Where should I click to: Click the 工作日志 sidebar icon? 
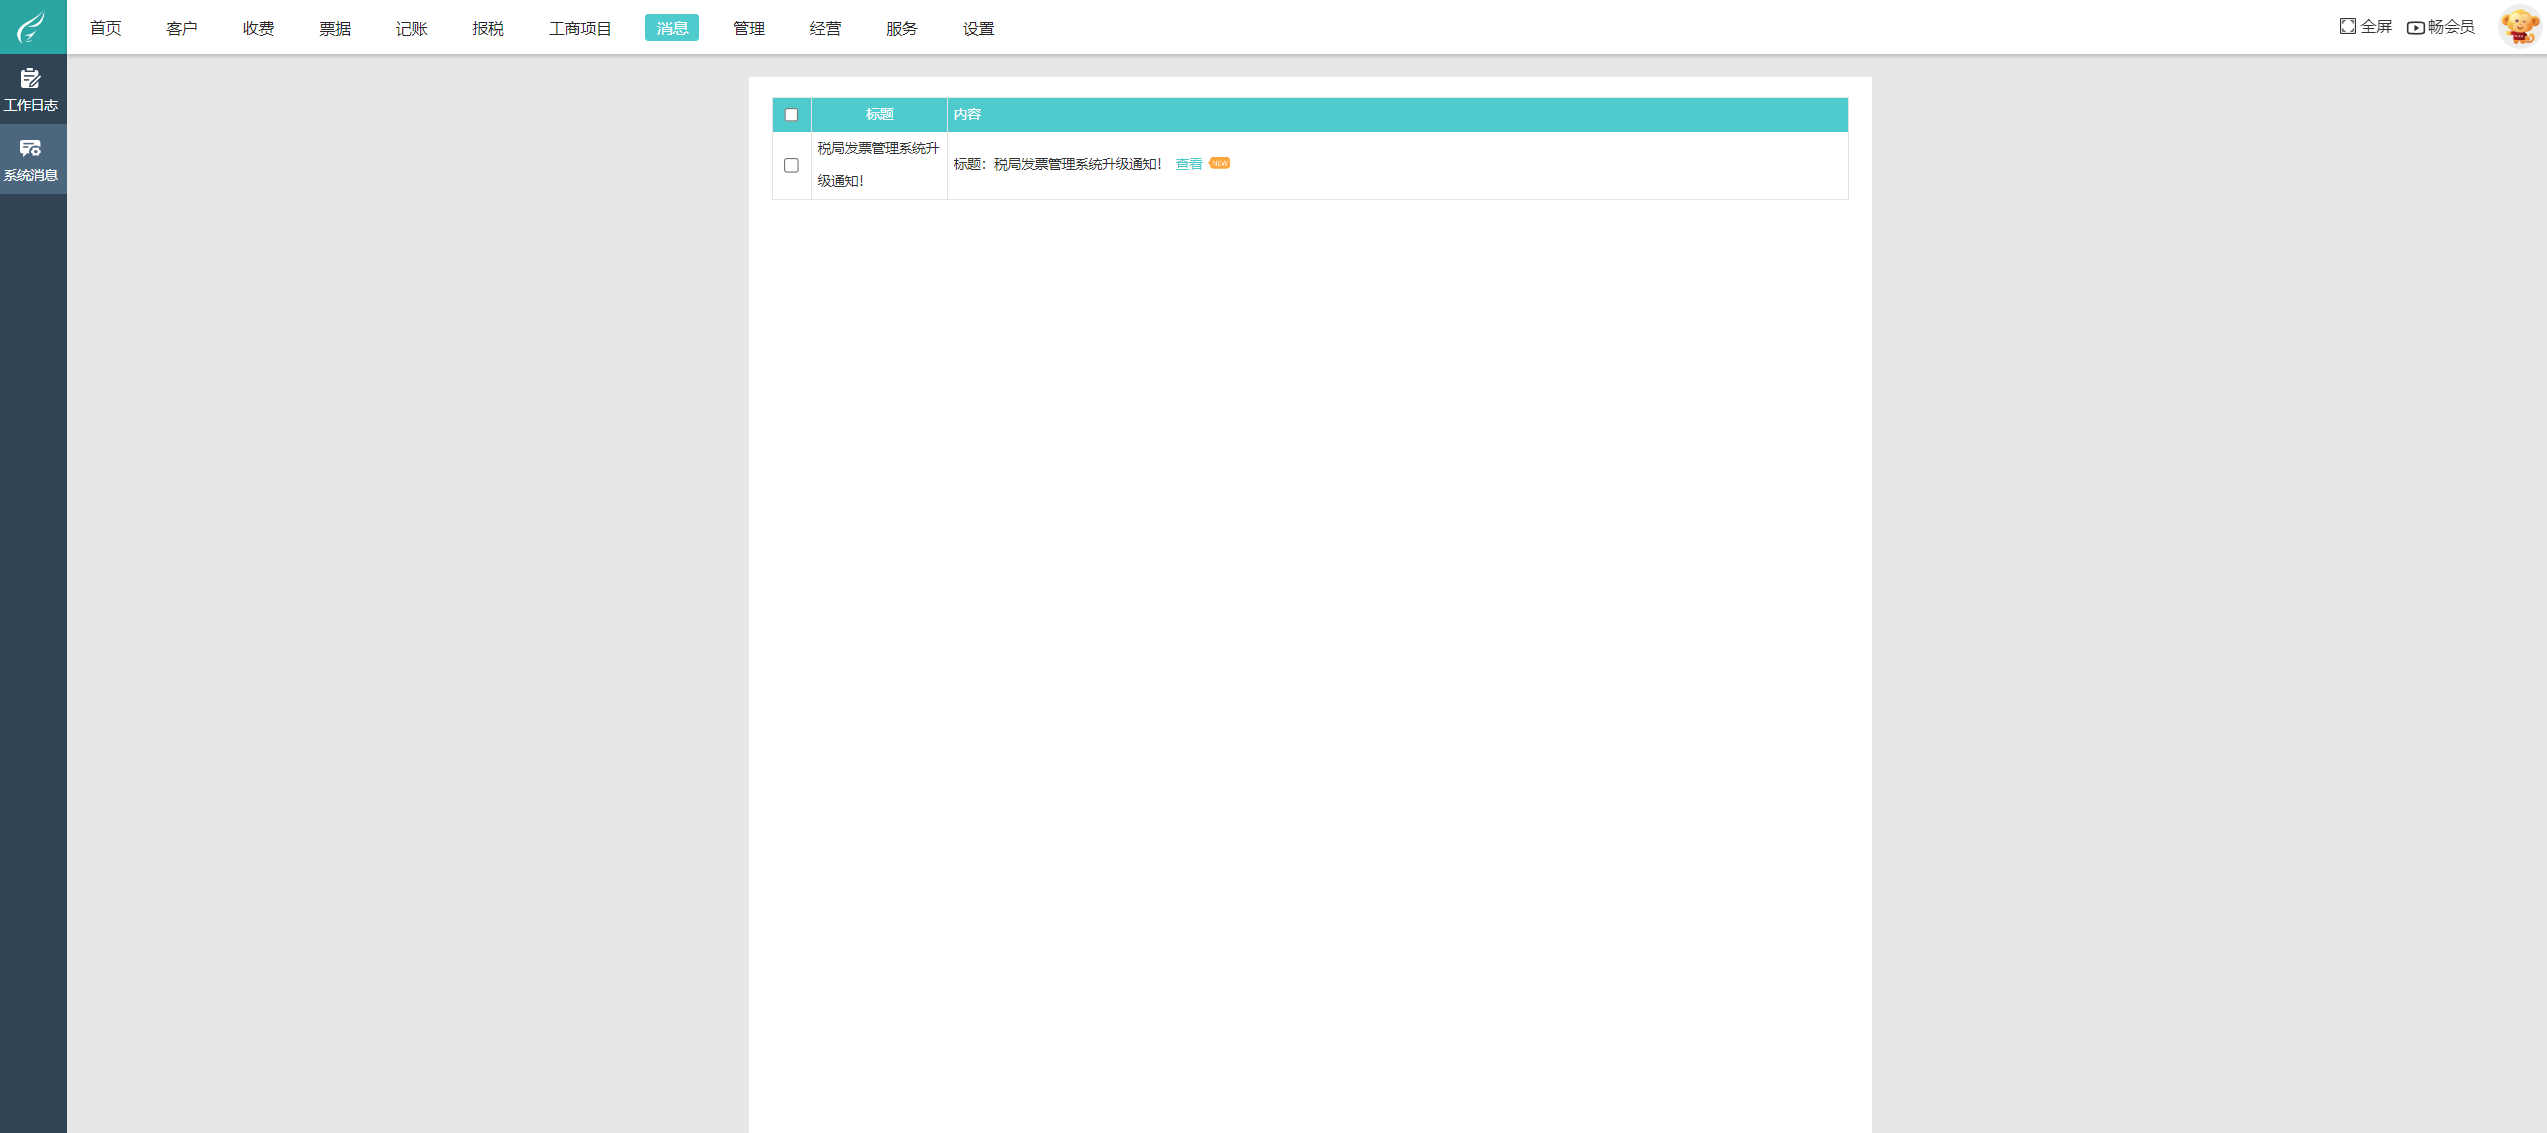32,88
